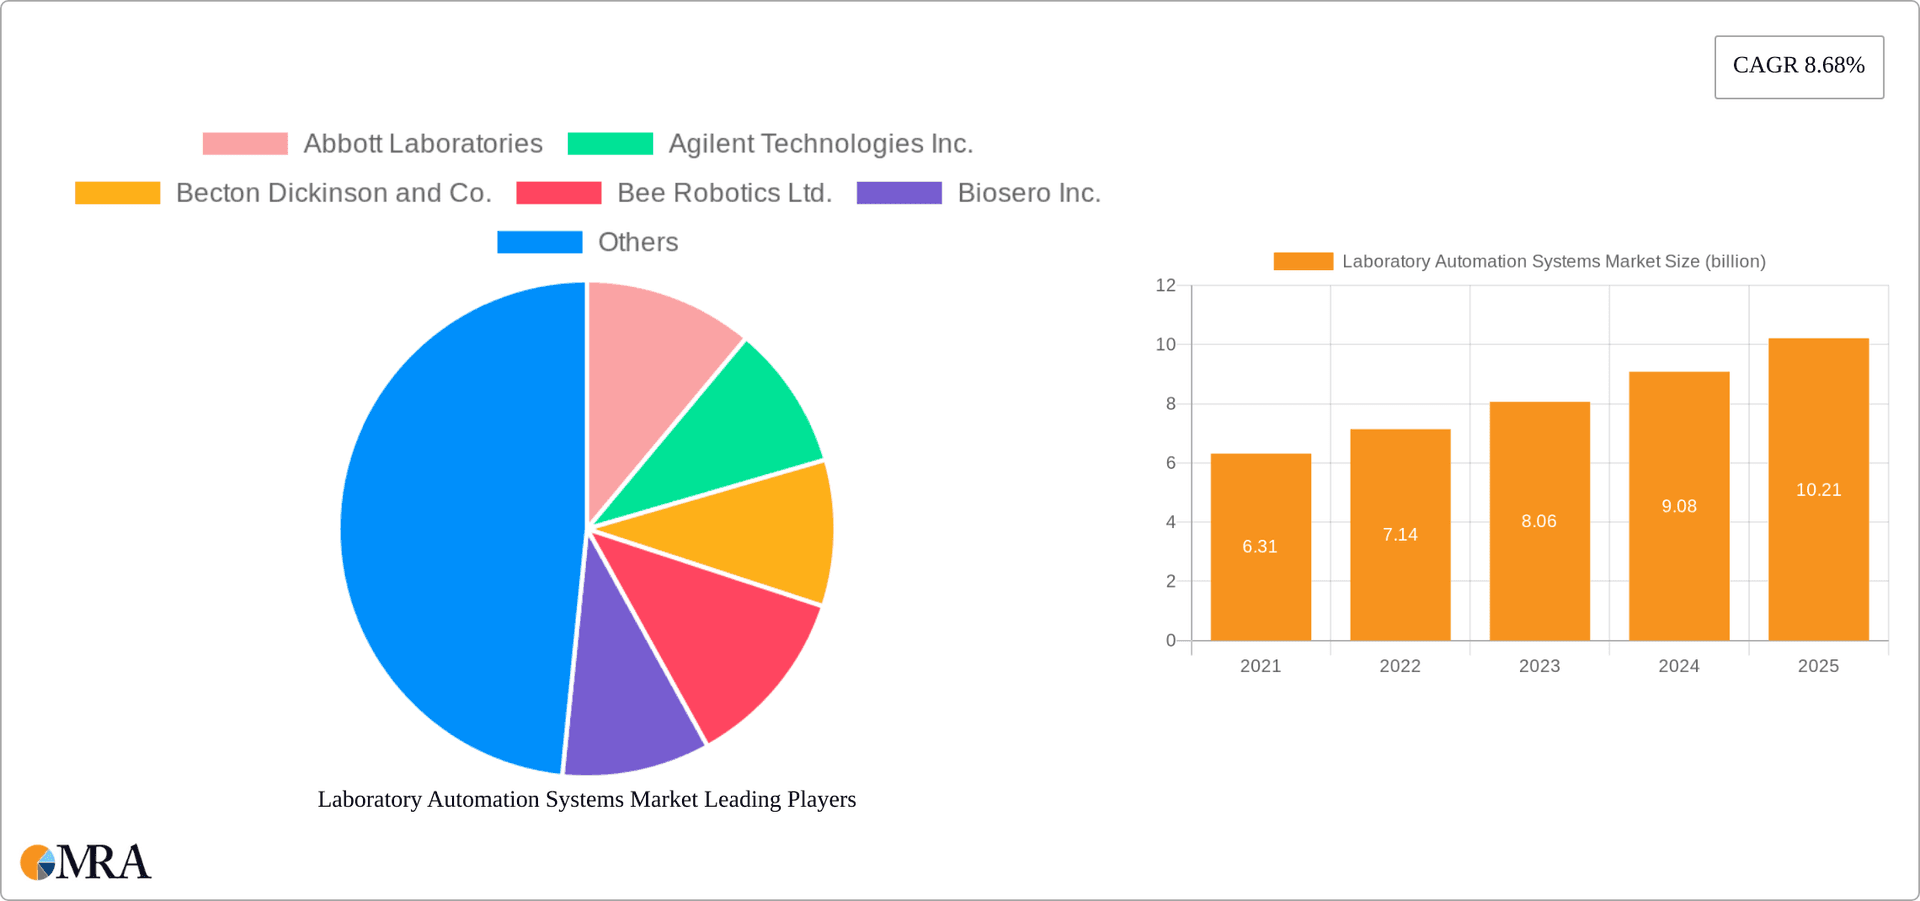Select the purple Biosero Inc. legend swatch
The image size is (1920, 901).
(x=898, y=192)
